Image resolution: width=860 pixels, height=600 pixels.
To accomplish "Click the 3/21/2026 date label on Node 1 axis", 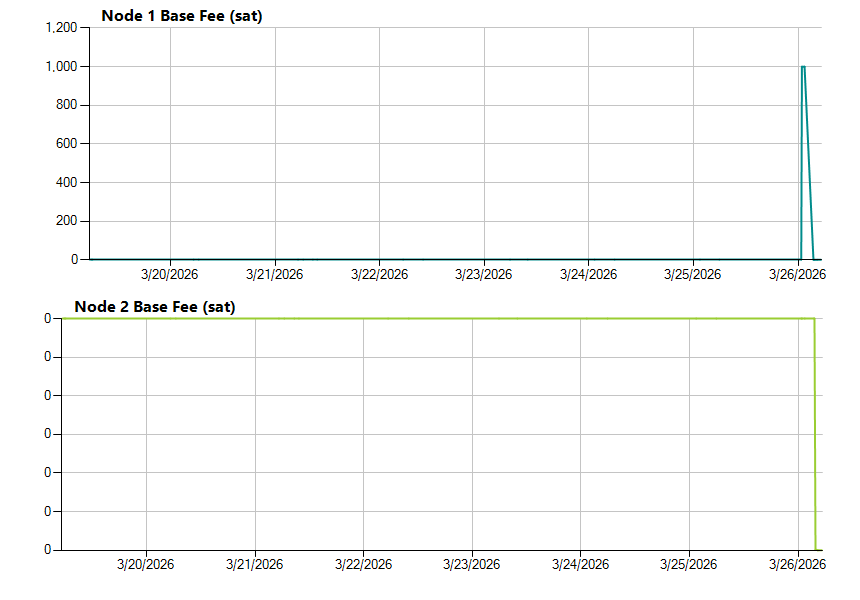I will coord(273,271).
